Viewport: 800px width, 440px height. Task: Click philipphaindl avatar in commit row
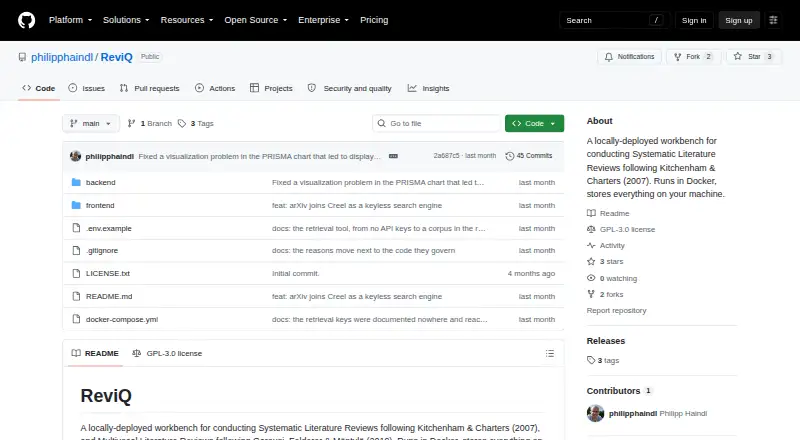click(76, 156)
